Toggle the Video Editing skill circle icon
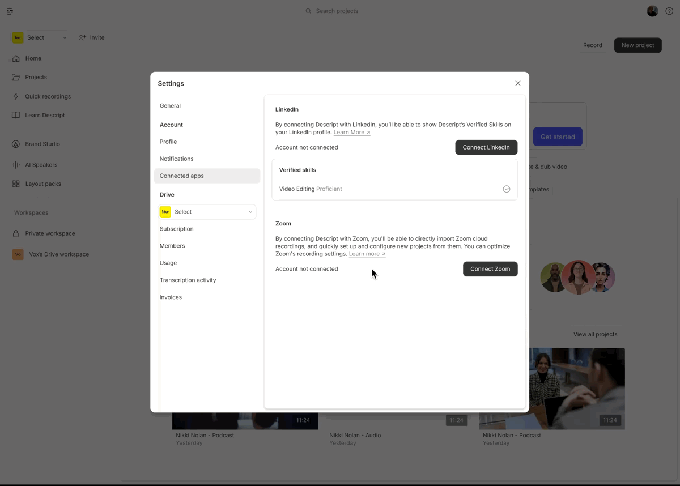The image size is (680, 486). (x=506, y=189)
